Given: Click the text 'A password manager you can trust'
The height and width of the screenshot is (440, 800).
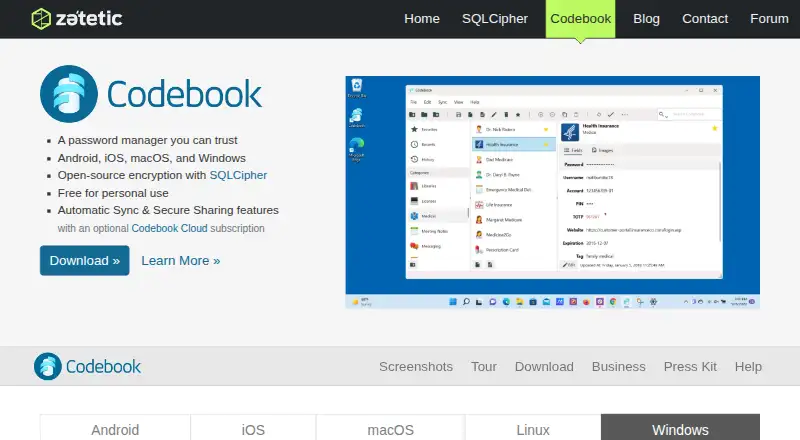Looking at the screenshot, I should 147,140.
